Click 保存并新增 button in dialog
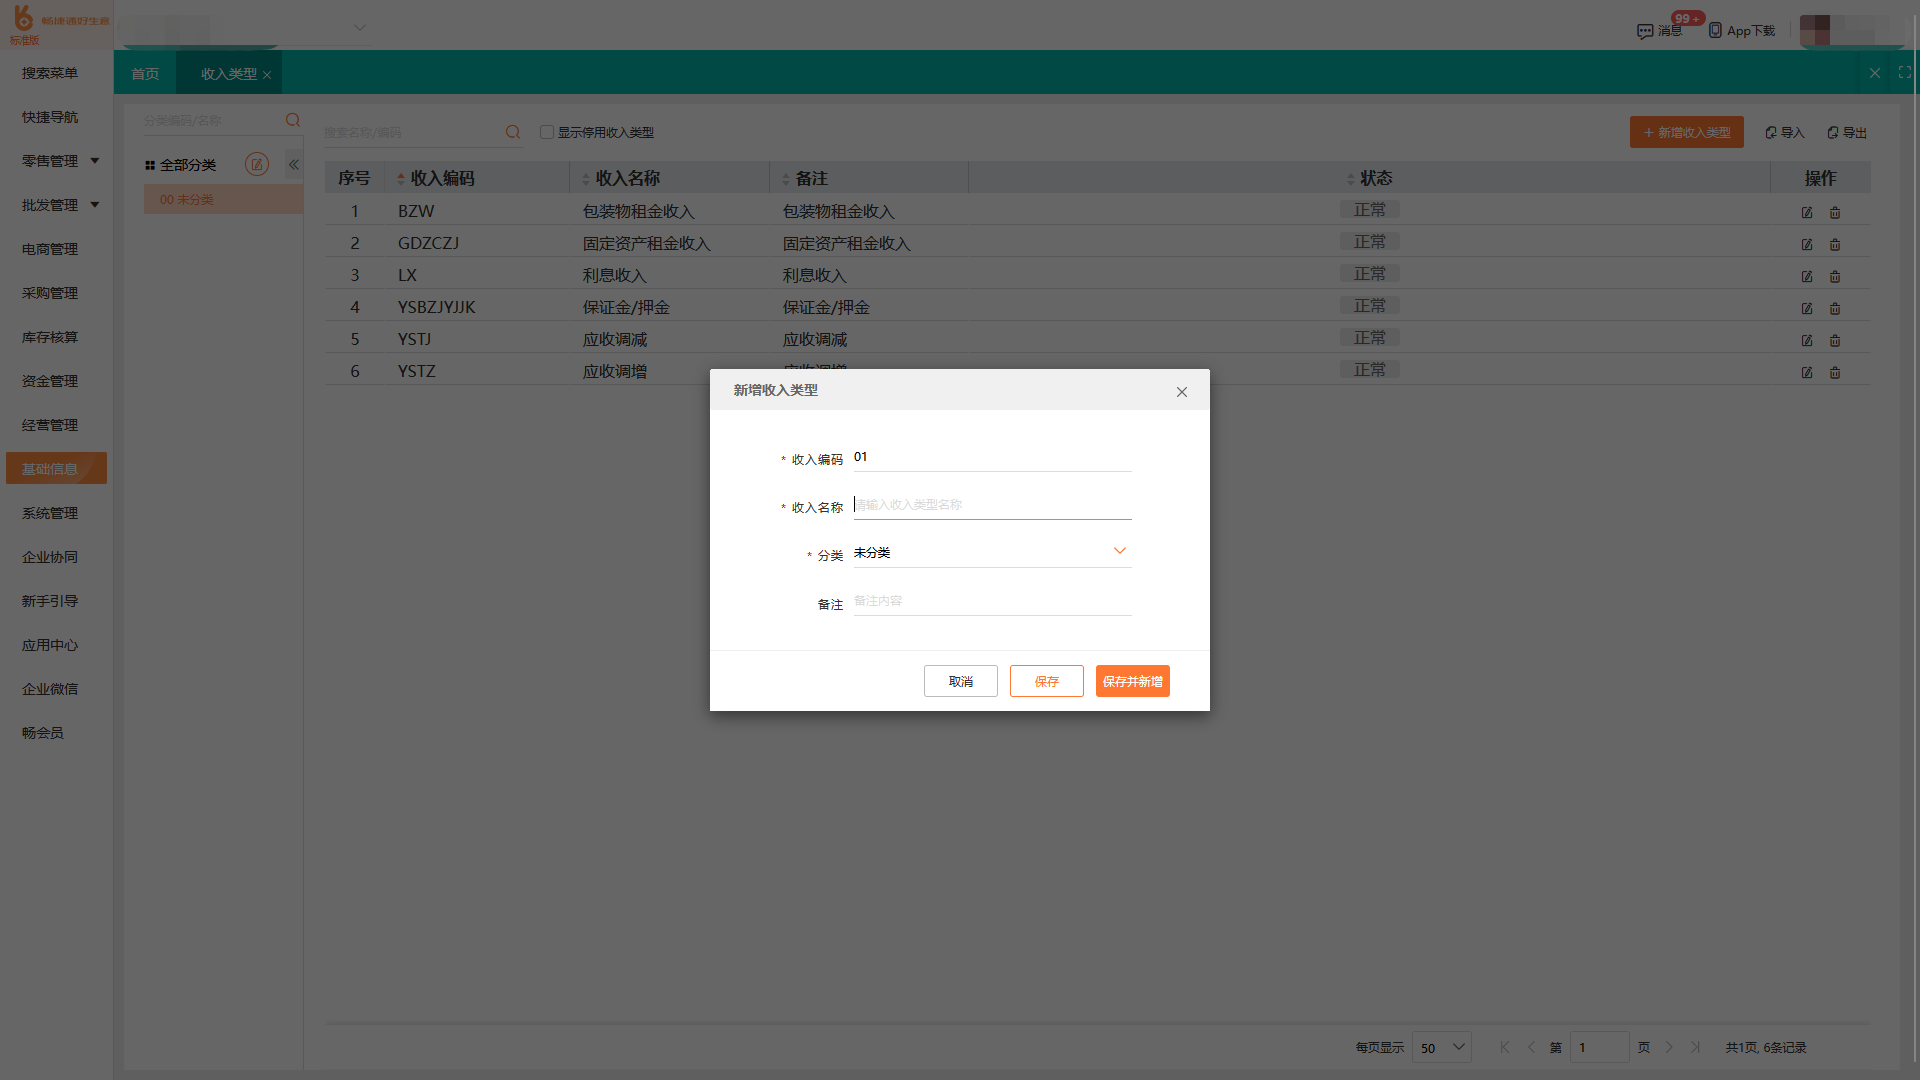This screenshot has height=1080, width=1920. click(1131, 680)
